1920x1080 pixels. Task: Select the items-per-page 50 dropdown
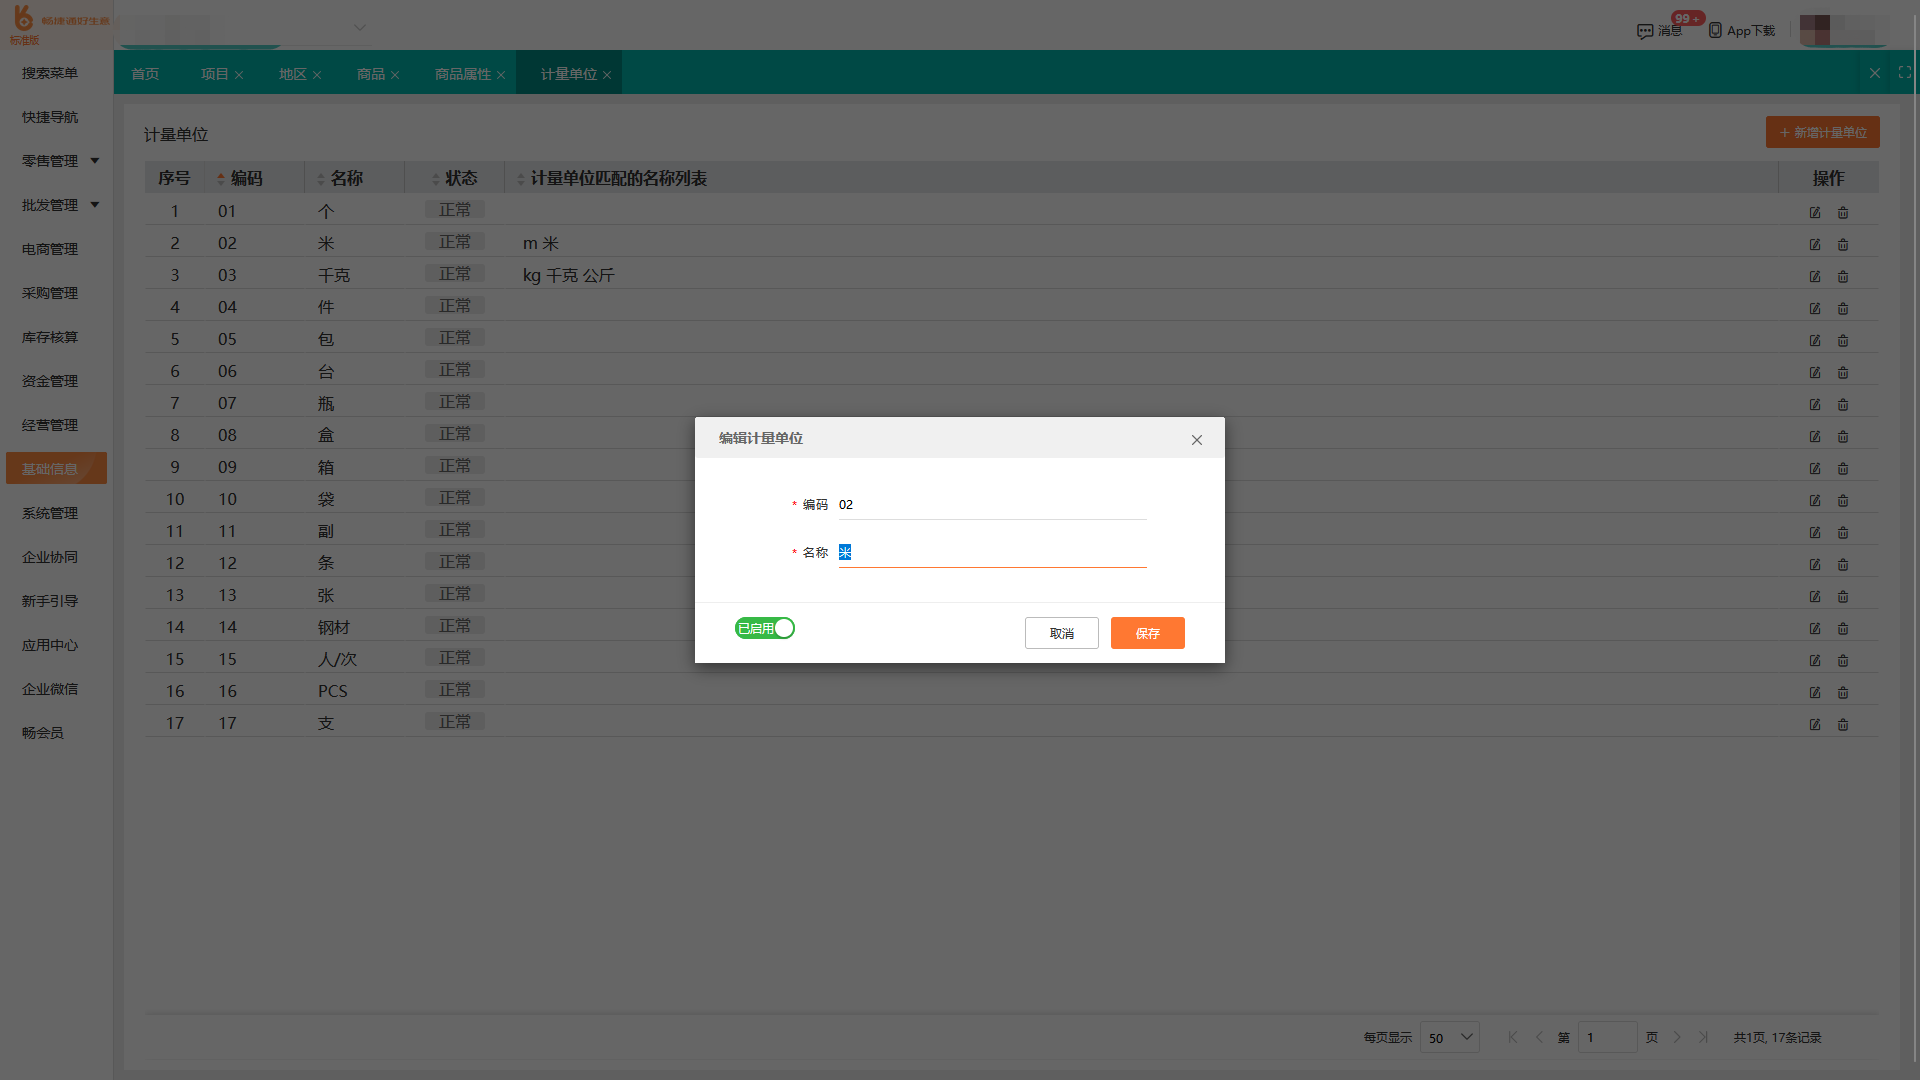1449,1036
